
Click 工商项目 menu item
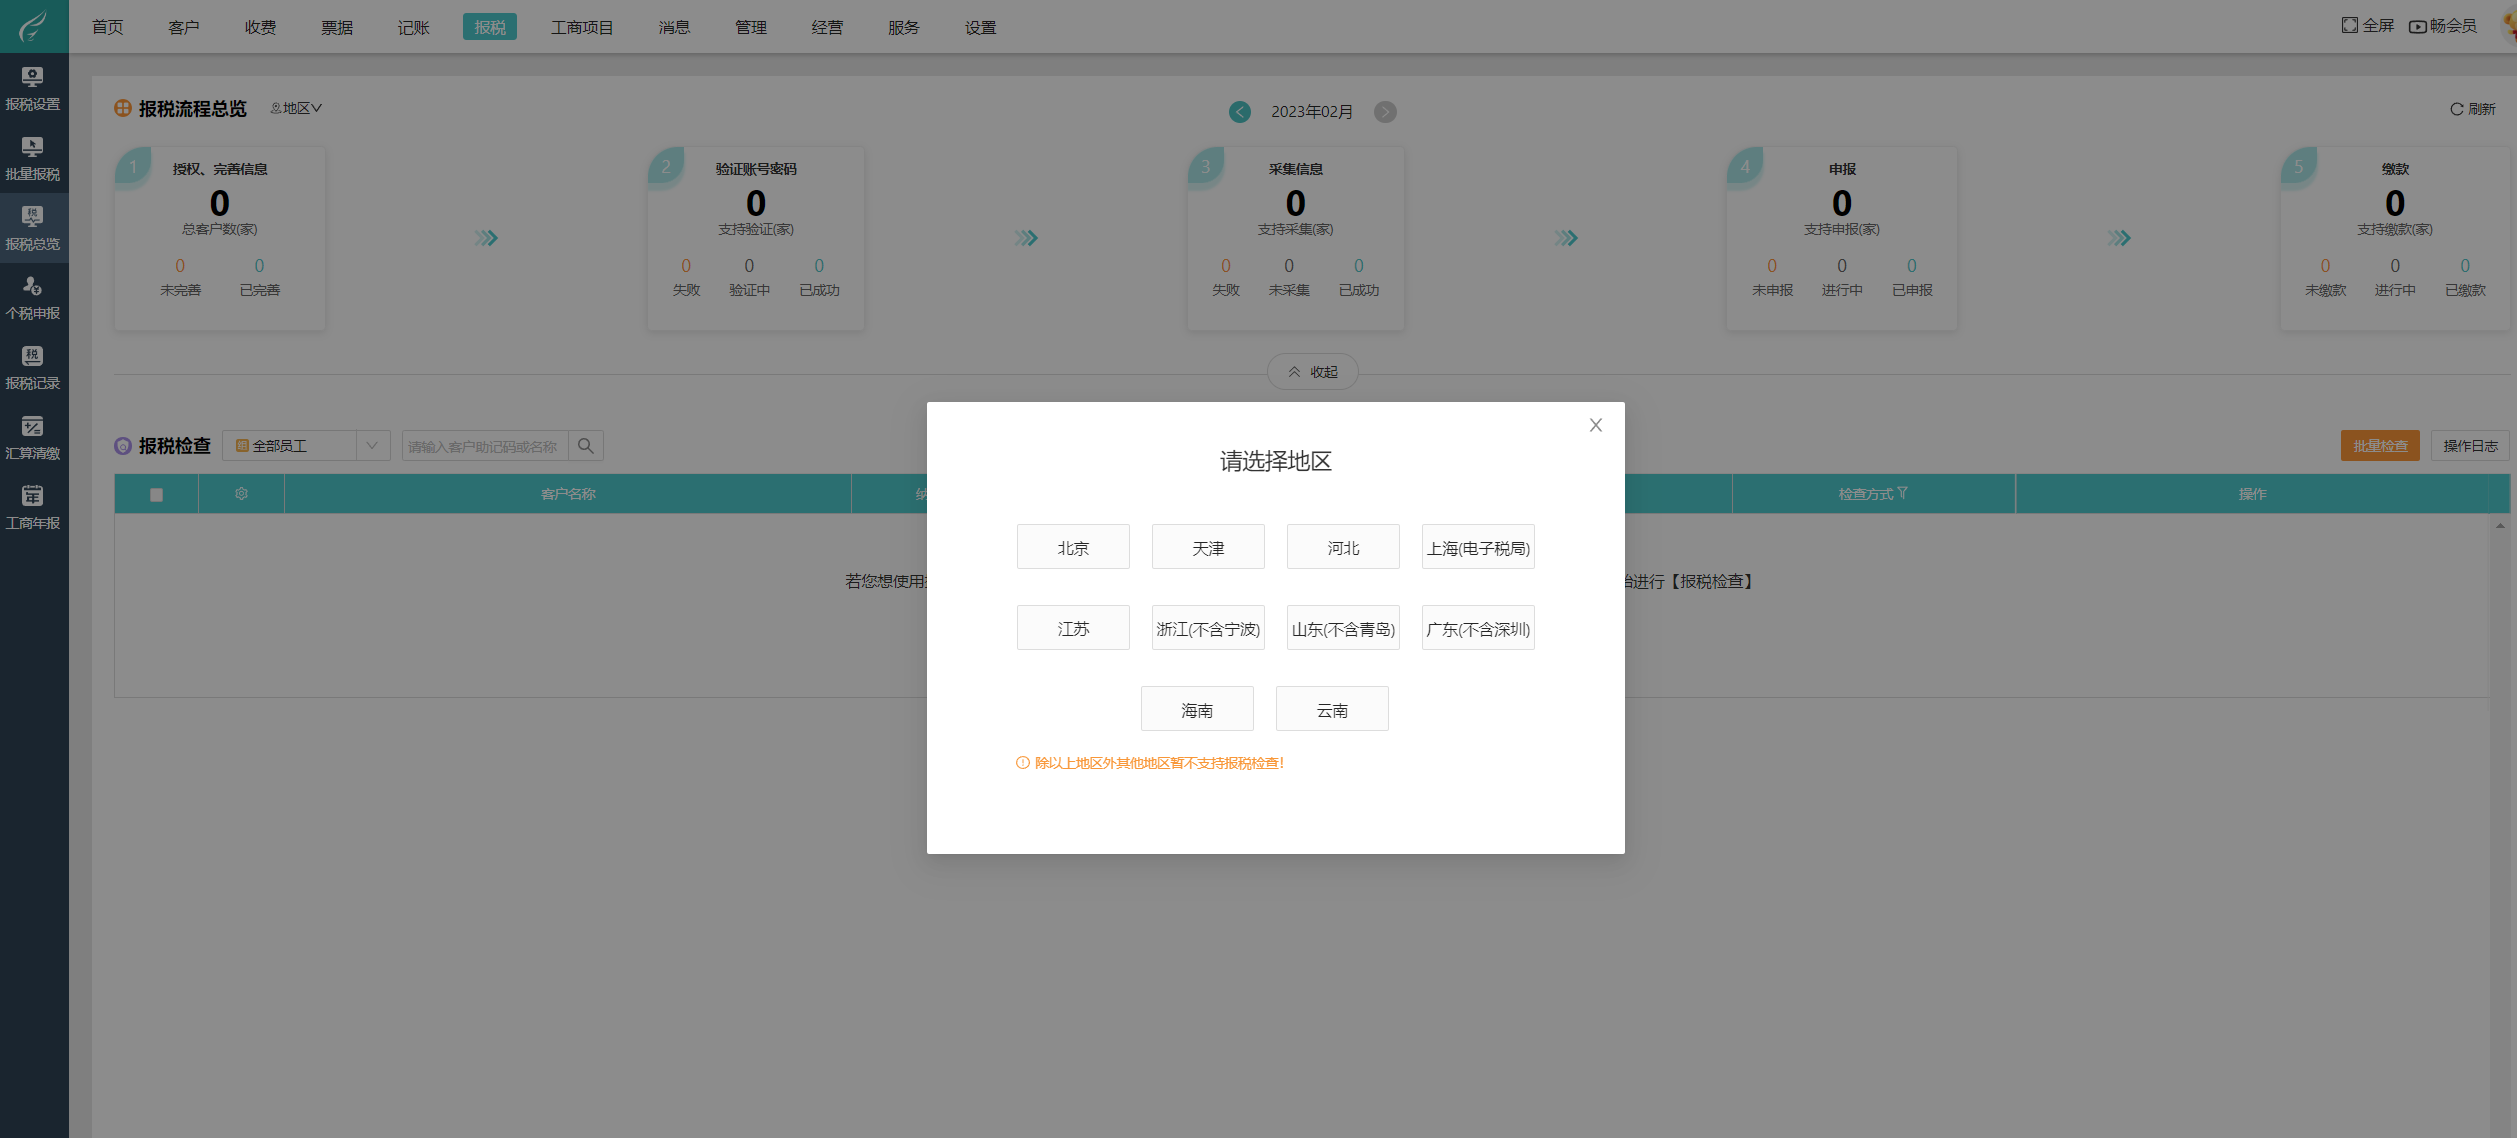click(x=583, y=27)
